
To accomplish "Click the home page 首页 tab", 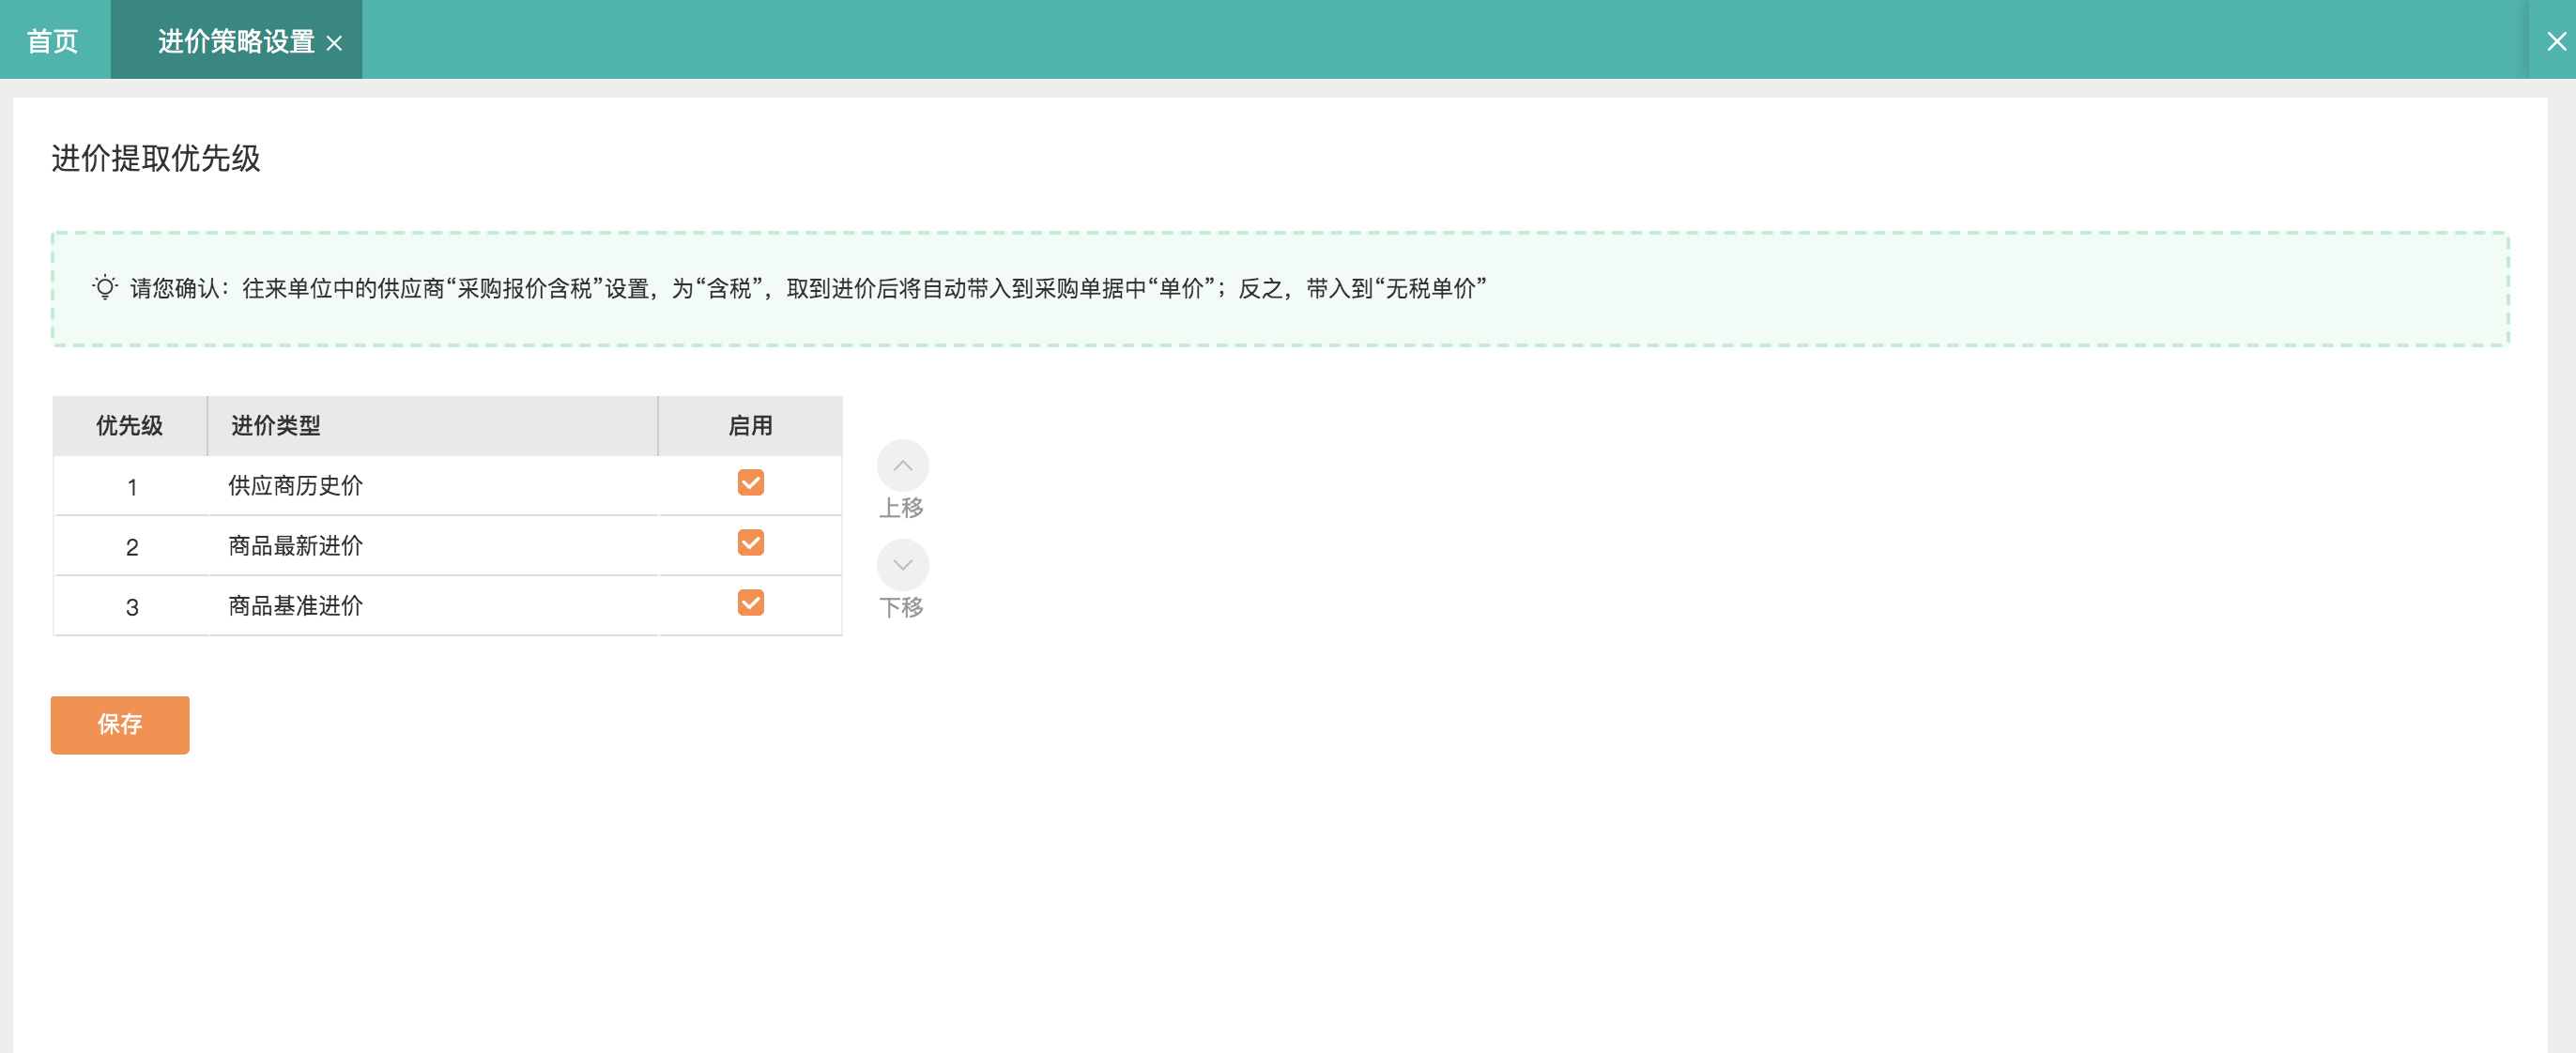I will point(54,43).
